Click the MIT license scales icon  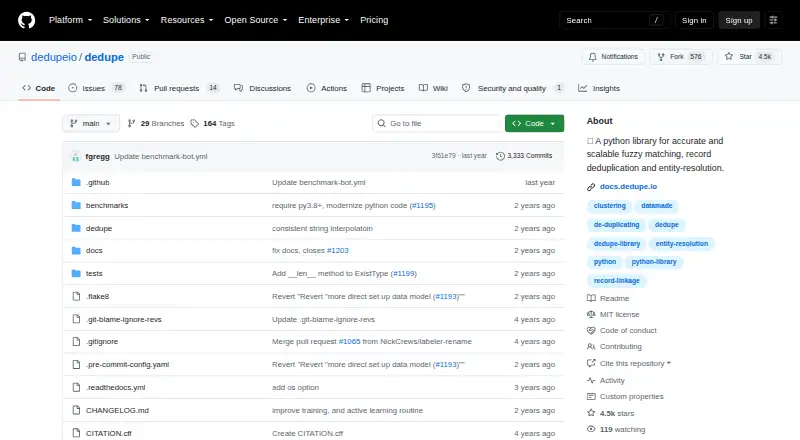coord(591,314)
